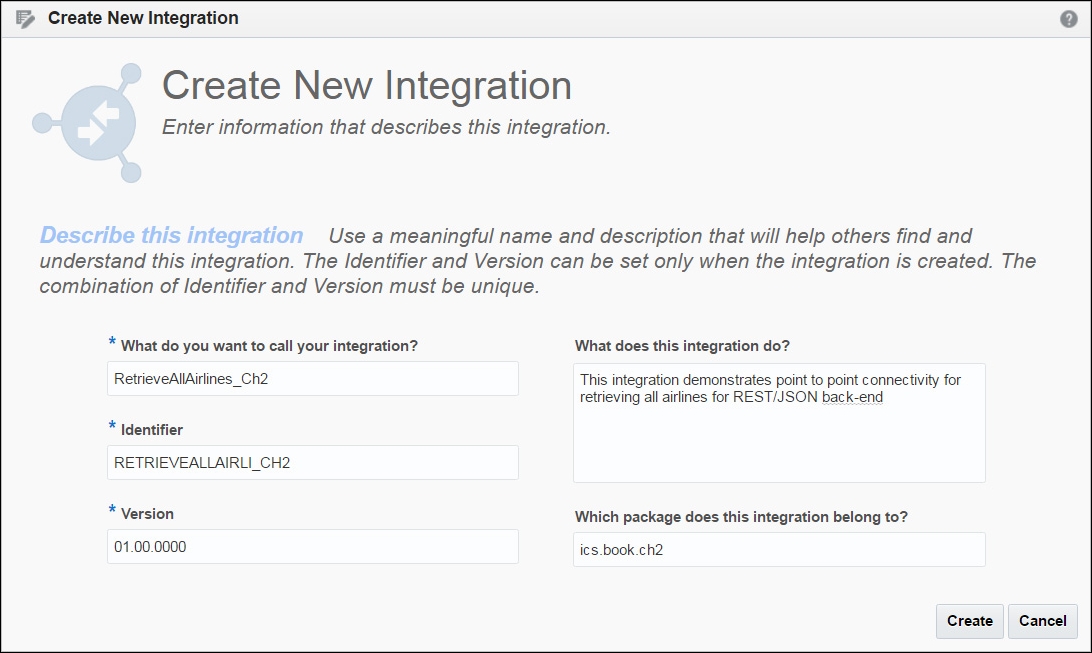Click the "What does this integration do?" label

coord(682,346)
